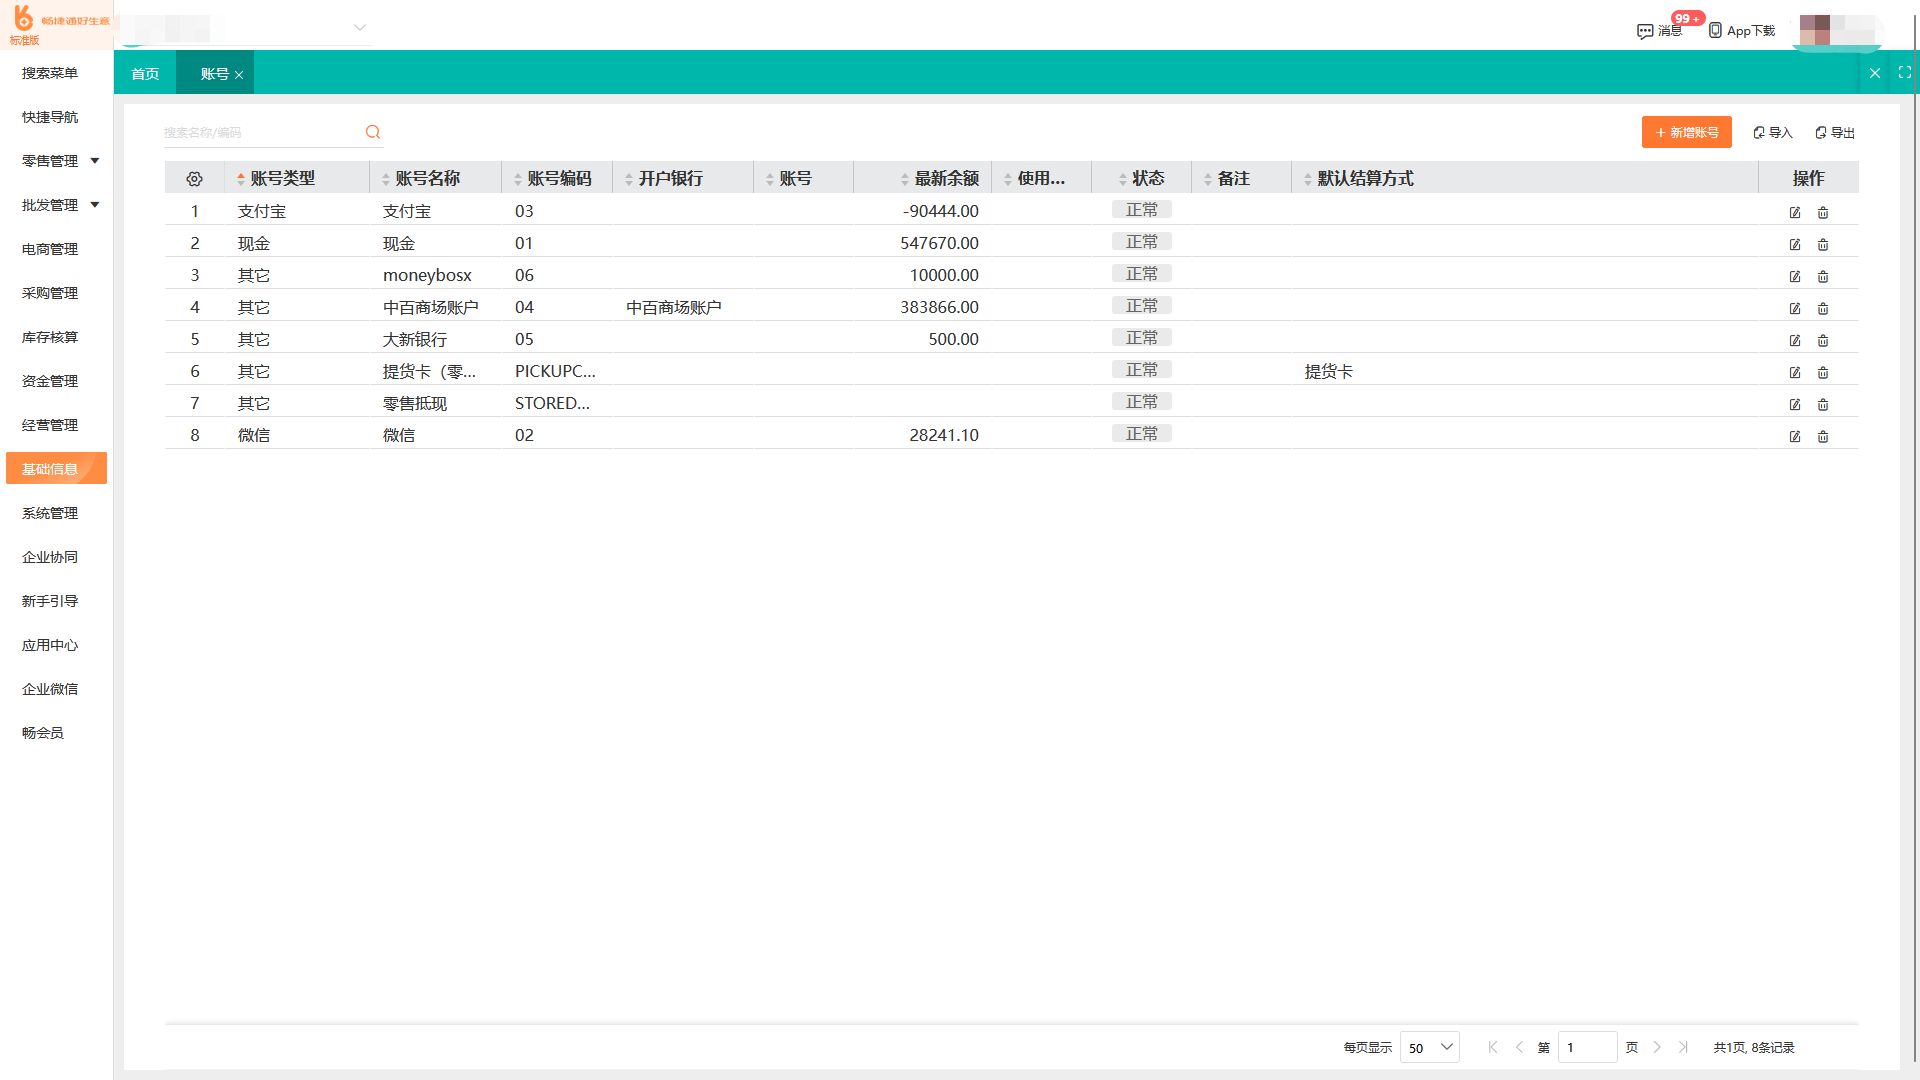Click the edit icon for moneybosx account
This screenshot has width=1920, height=1080.
pos(1795,274)
